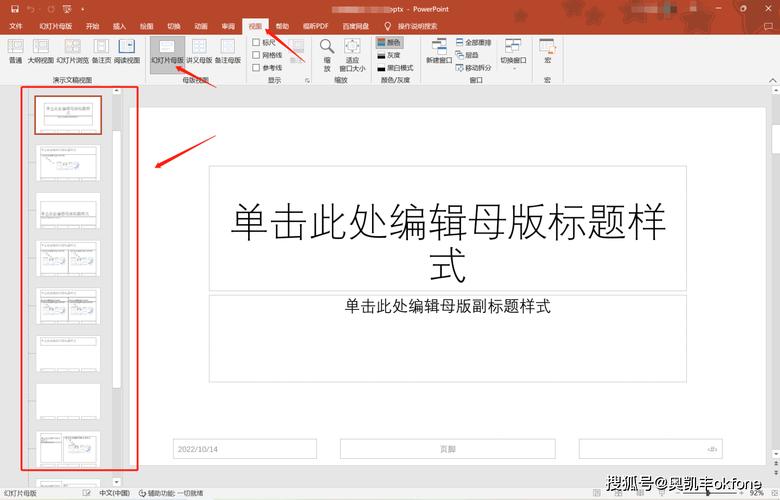Open Slide Sorter (幻灯片浏览) view
Image resolution: width=780 pixels, height=500 pixels.
(x=72, y=50)
